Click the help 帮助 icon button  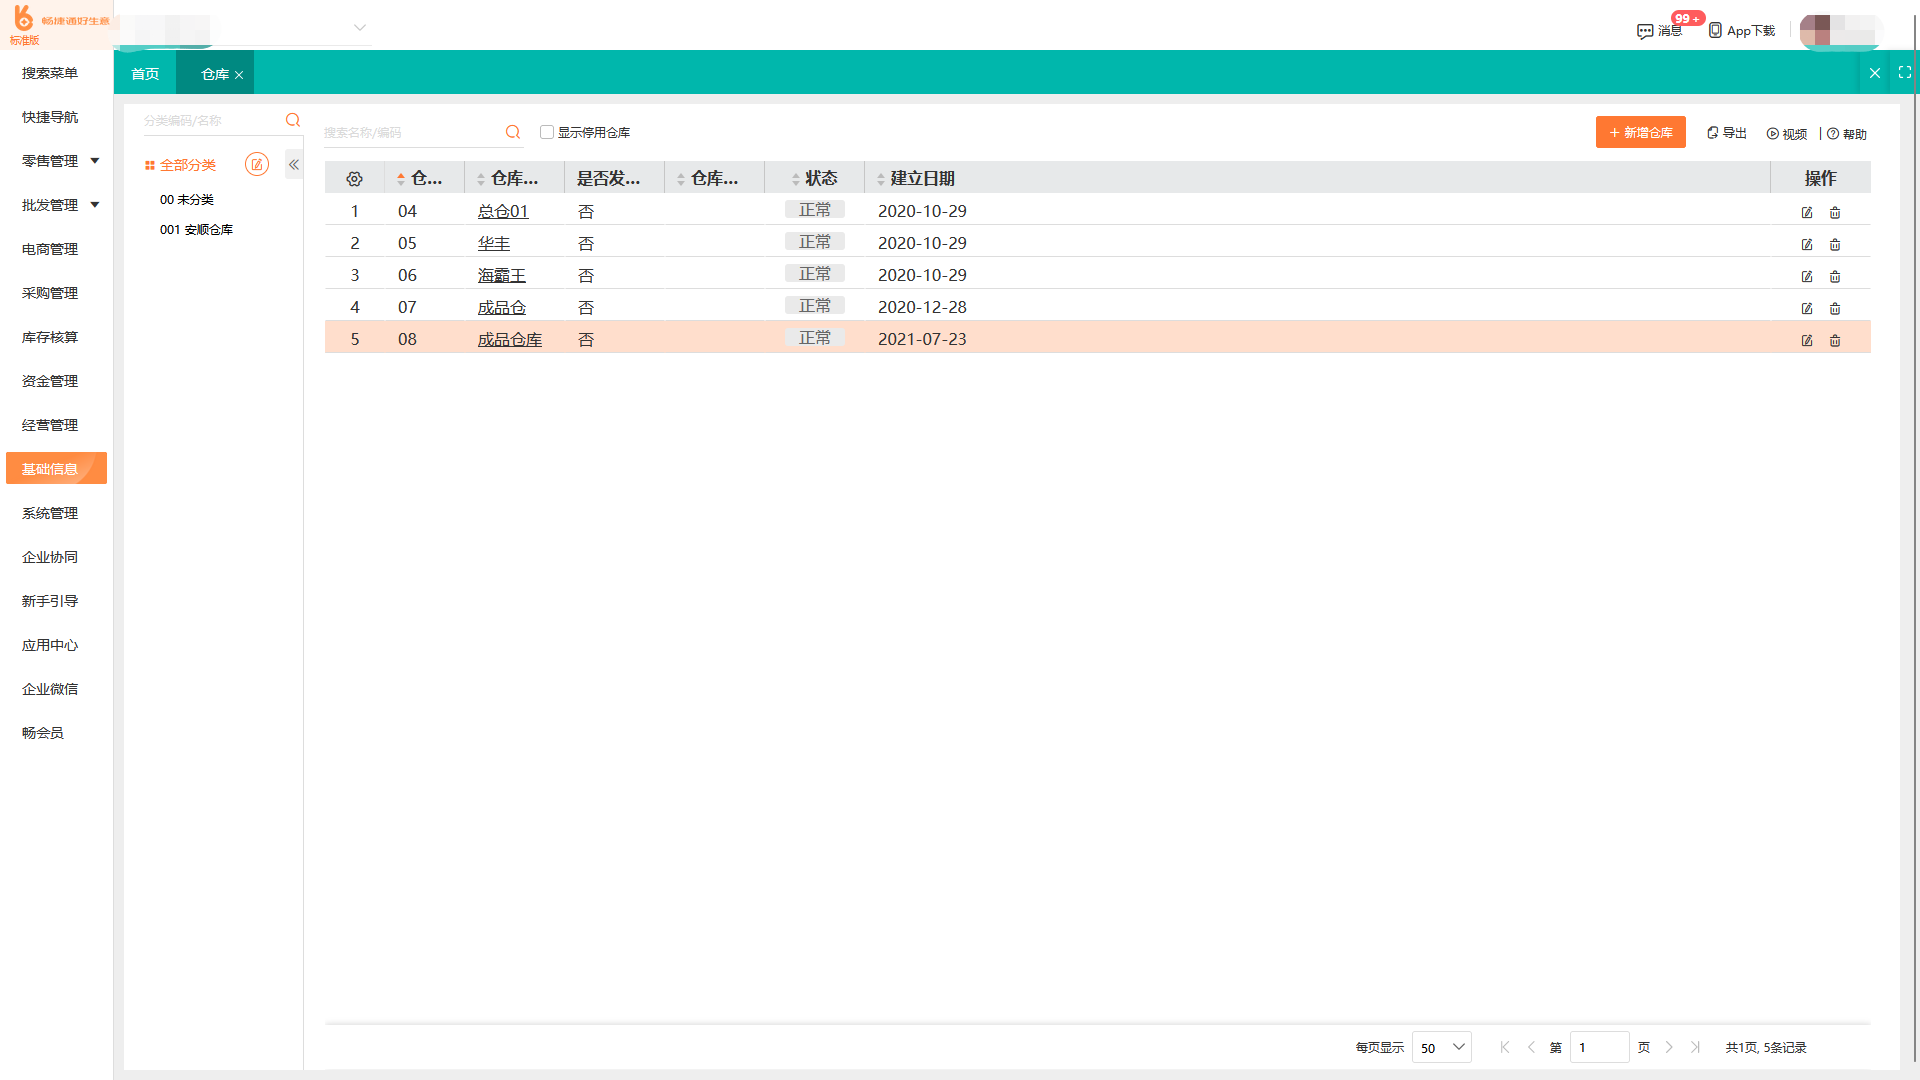click(x=1846, y=131)
